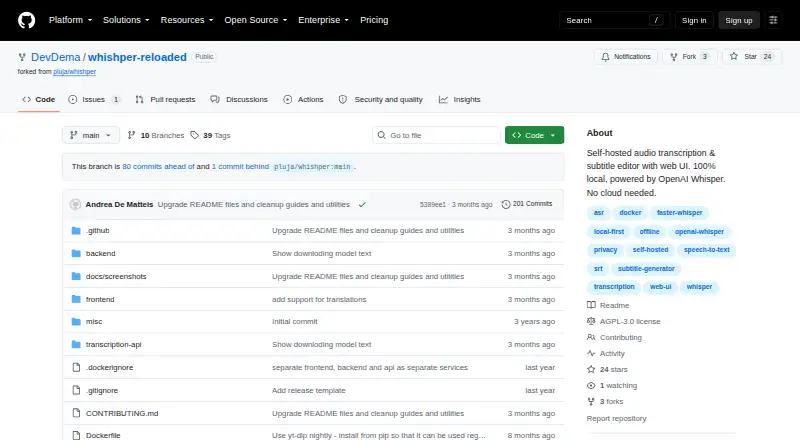The width and height of the screenshot is (800, 440).
Task: Click the Report repository link
Action: (x=616, y=419)
